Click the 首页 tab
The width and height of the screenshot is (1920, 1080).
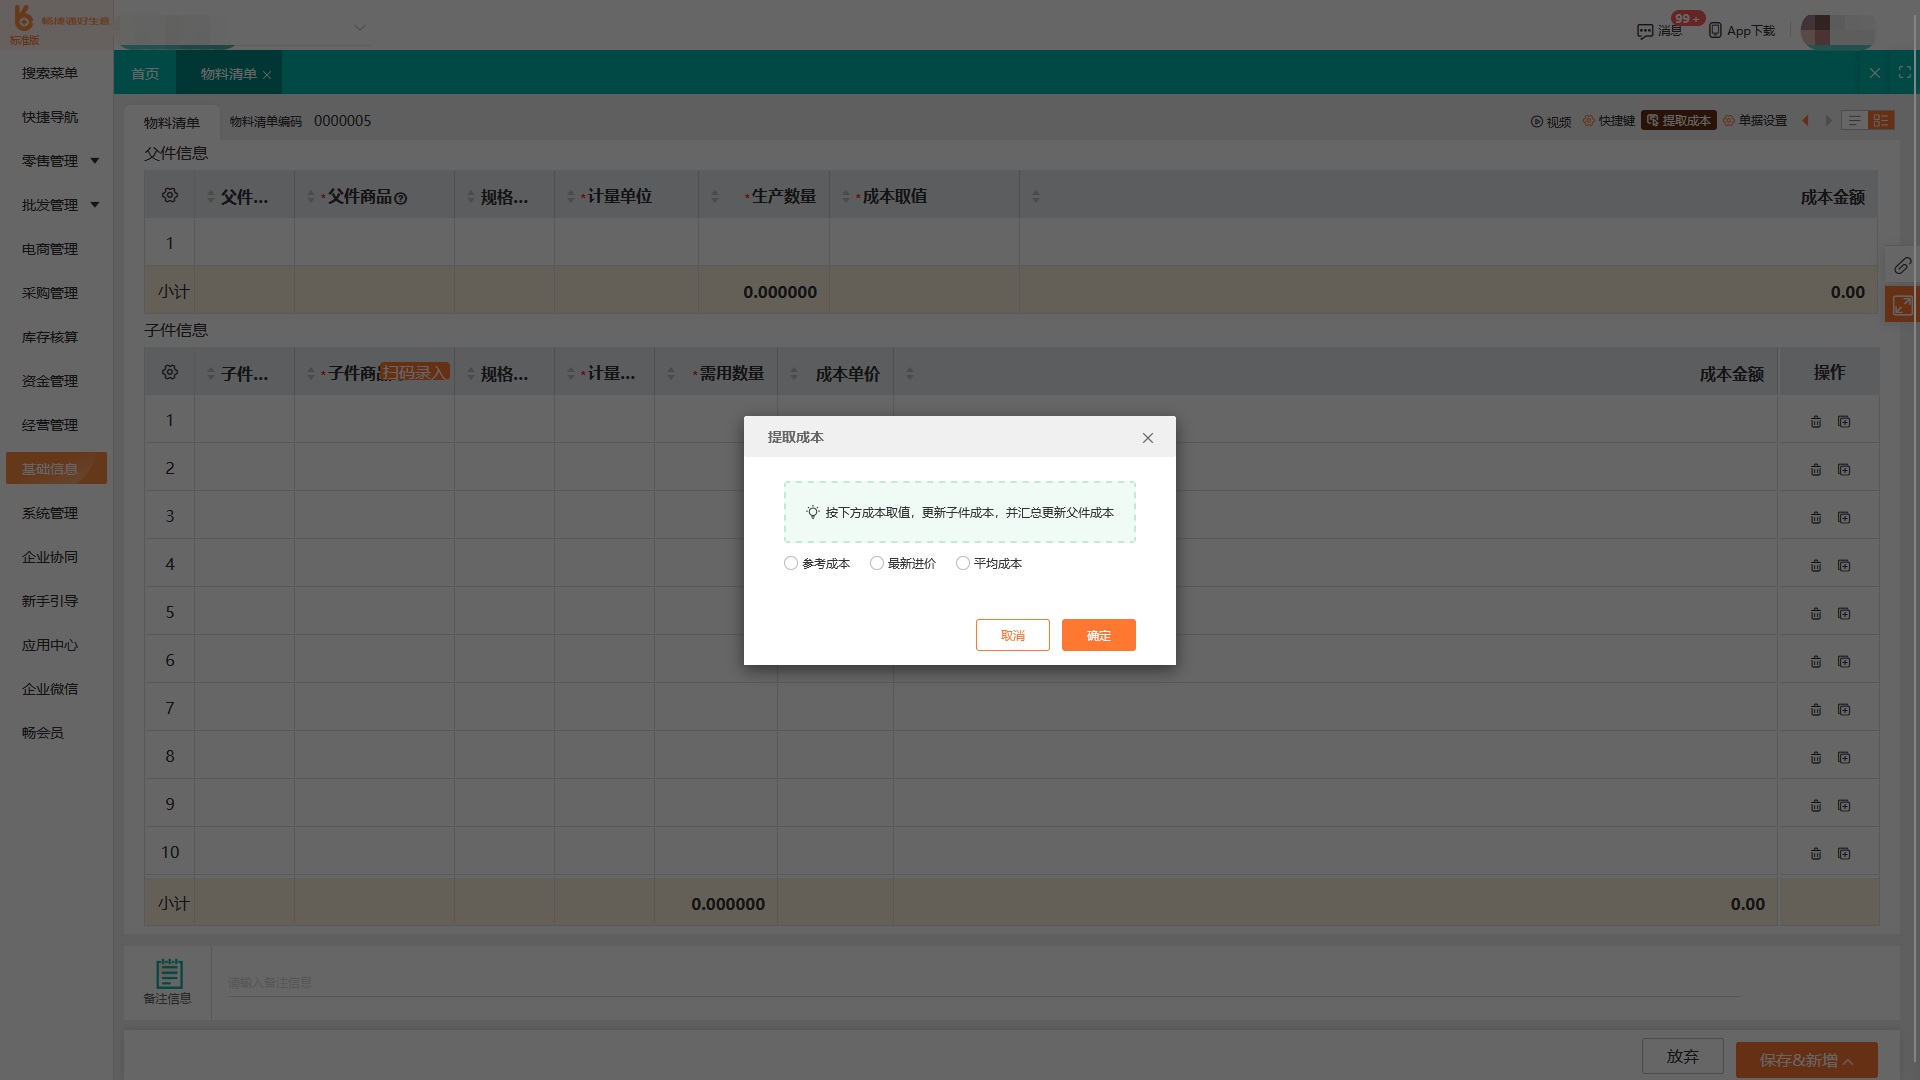point(145,74)
